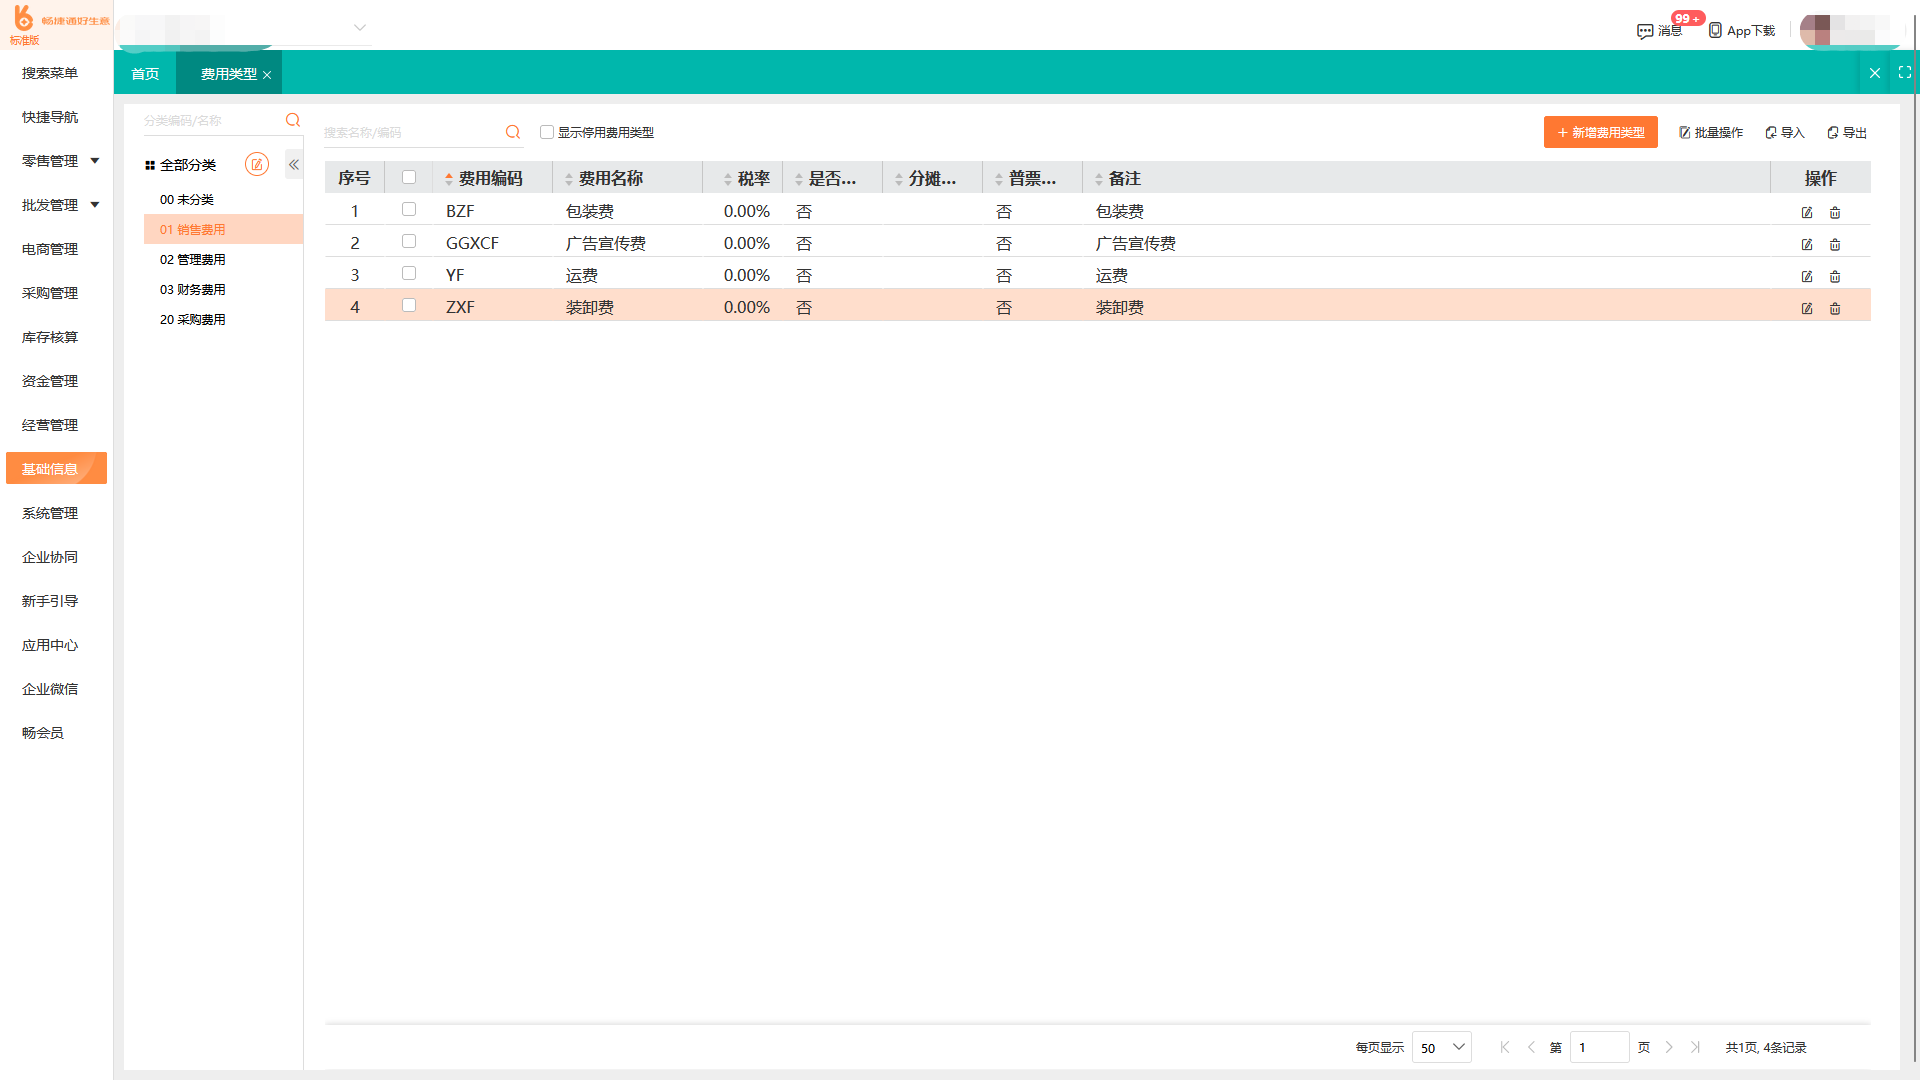Toggle 显示停用费用类型 checkbox

tap(546, 132)
